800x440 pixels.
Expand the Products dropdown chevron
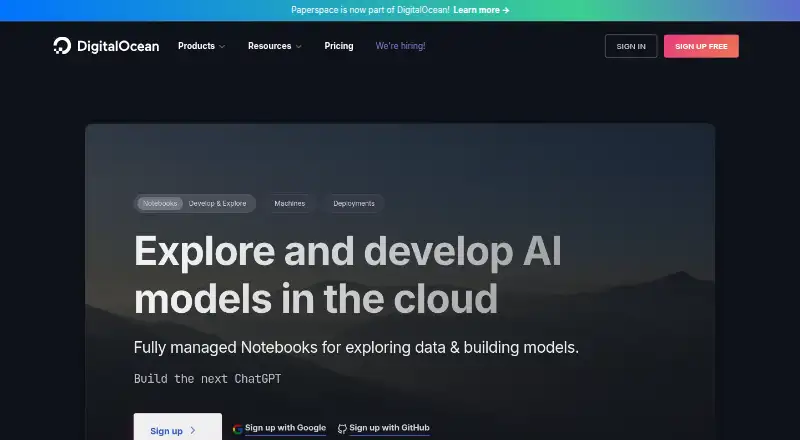coord(222,46)
